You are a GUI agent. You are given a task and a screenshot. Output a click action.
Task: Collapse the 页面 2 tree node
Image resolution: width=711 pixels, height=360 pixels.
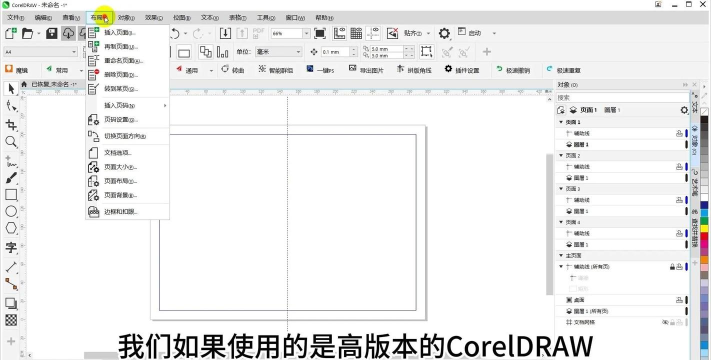click(561, 156)
